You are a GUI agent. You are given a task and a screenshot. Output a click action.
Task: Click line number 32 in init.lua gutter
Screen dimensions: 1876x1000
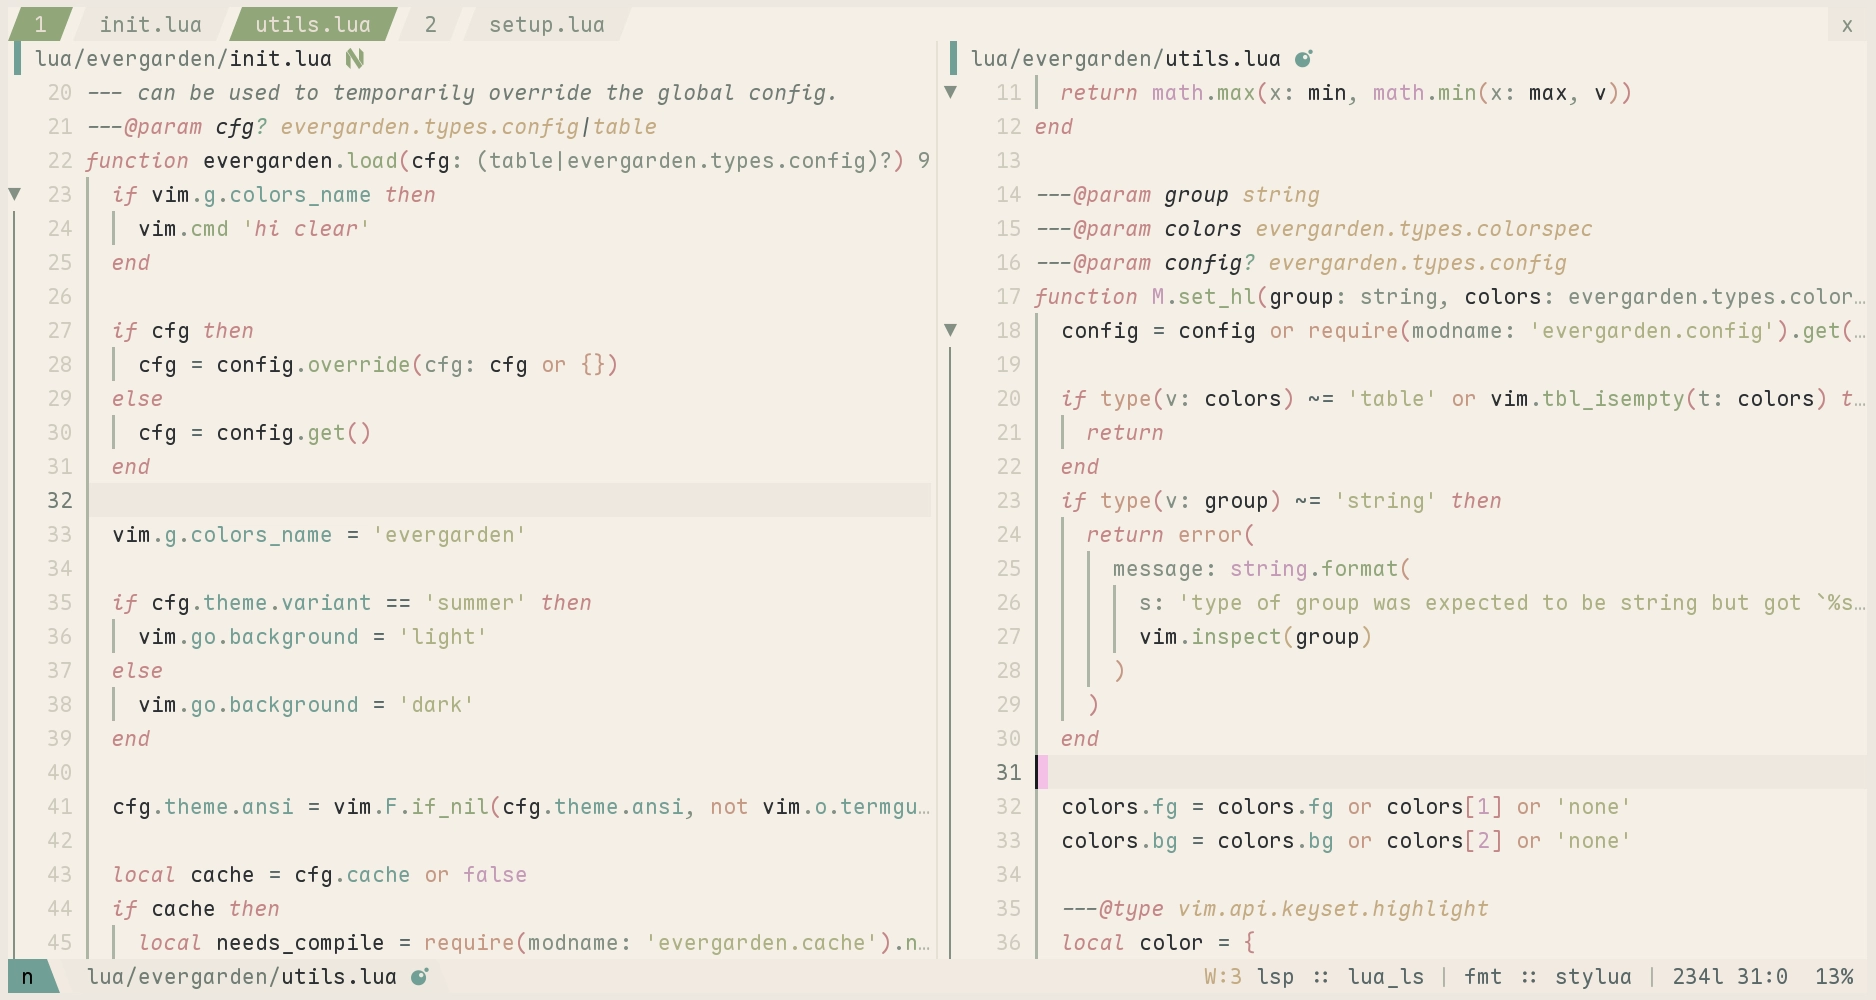click(60, 500)
